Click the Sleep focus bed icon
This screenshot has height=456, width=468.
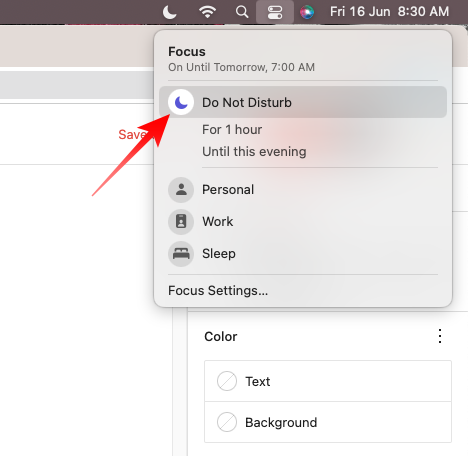click(x=181, y=254)
